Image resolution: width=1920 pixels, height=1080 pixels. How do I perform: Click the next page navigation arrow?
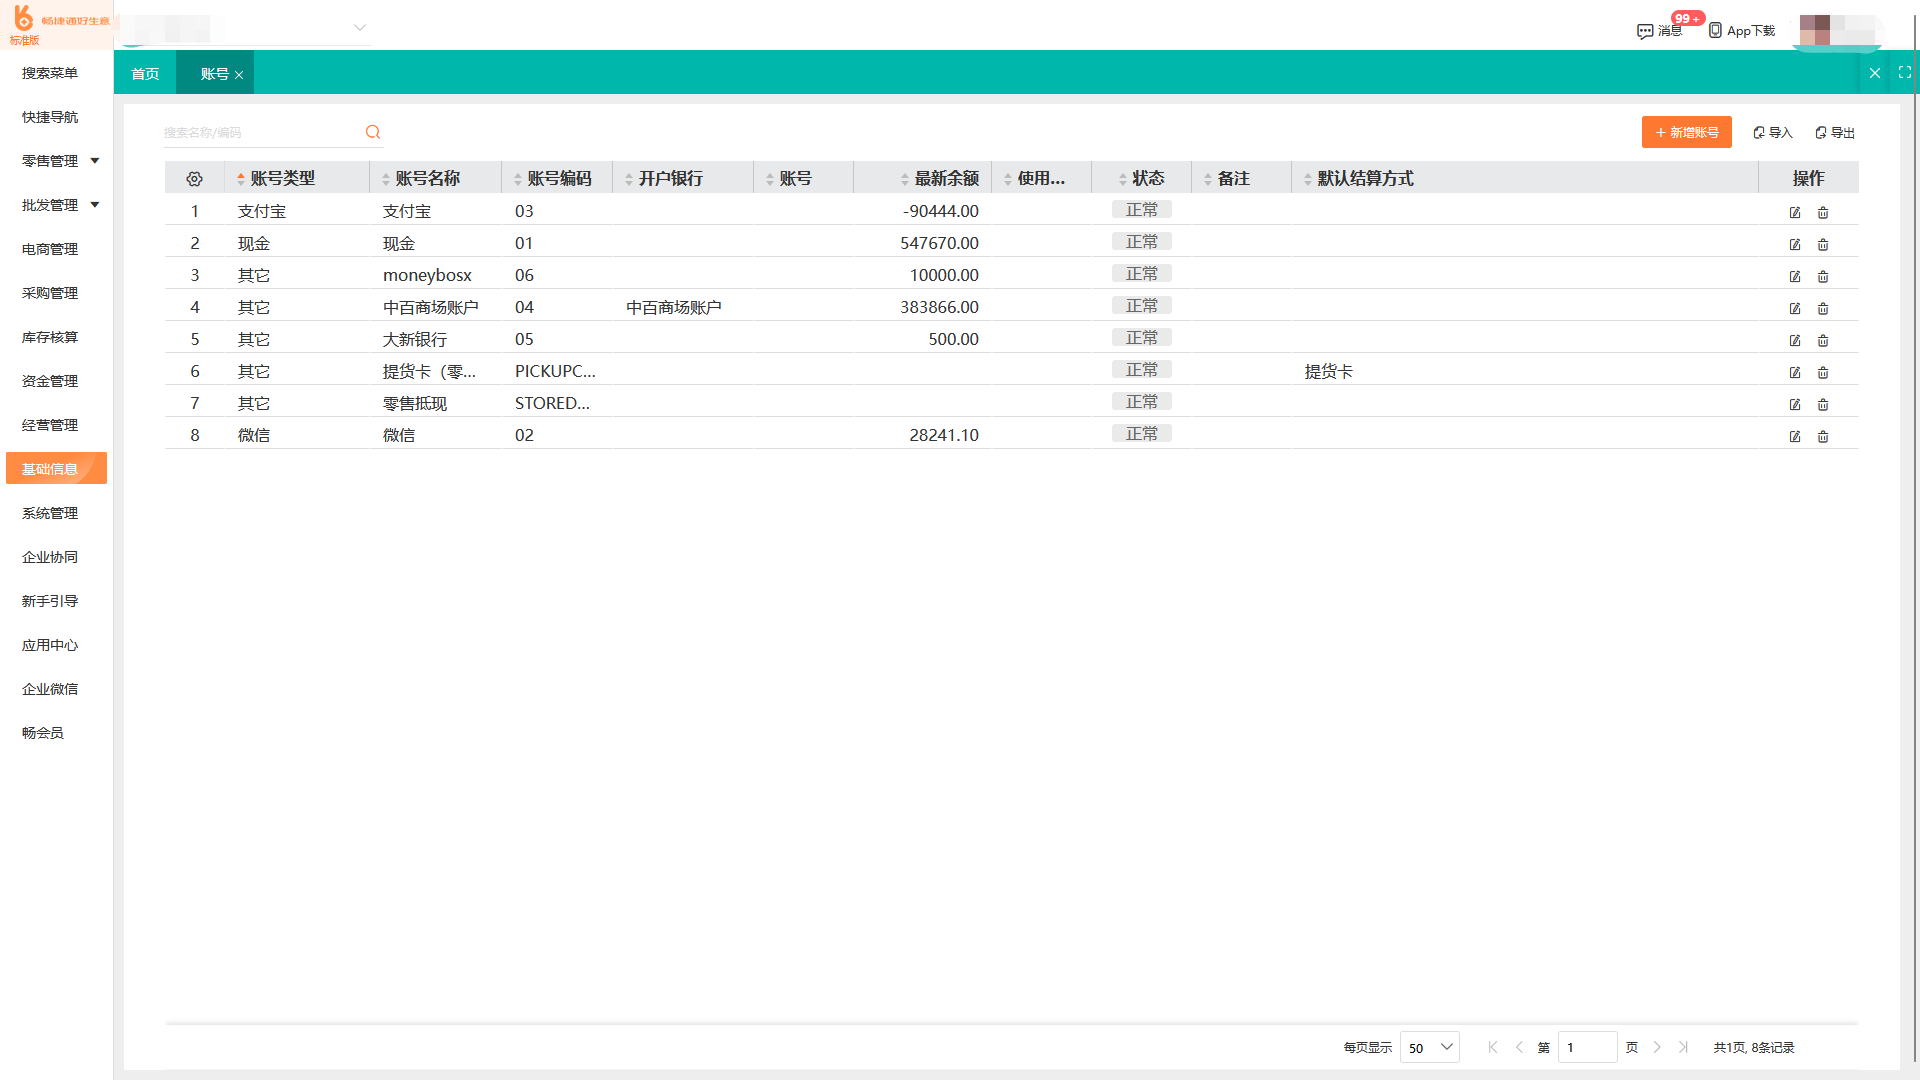(x=1656, y=1047)
